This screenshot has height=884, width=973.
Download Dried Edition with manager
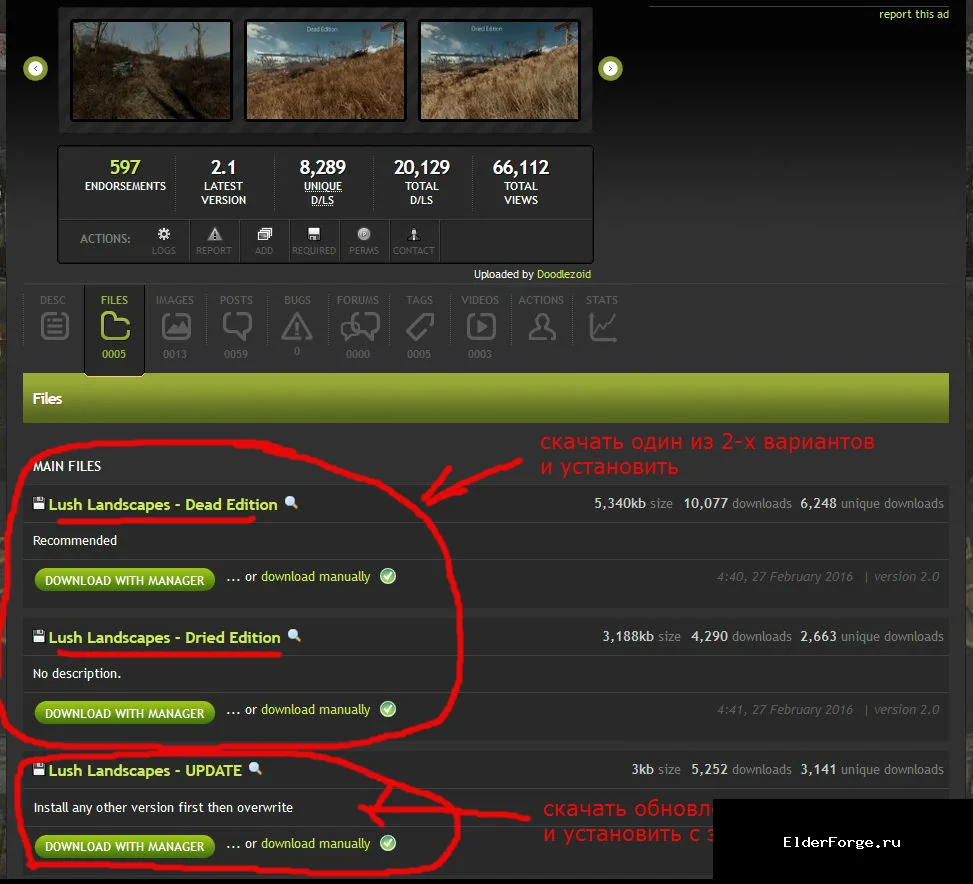[x=125, y=713]
